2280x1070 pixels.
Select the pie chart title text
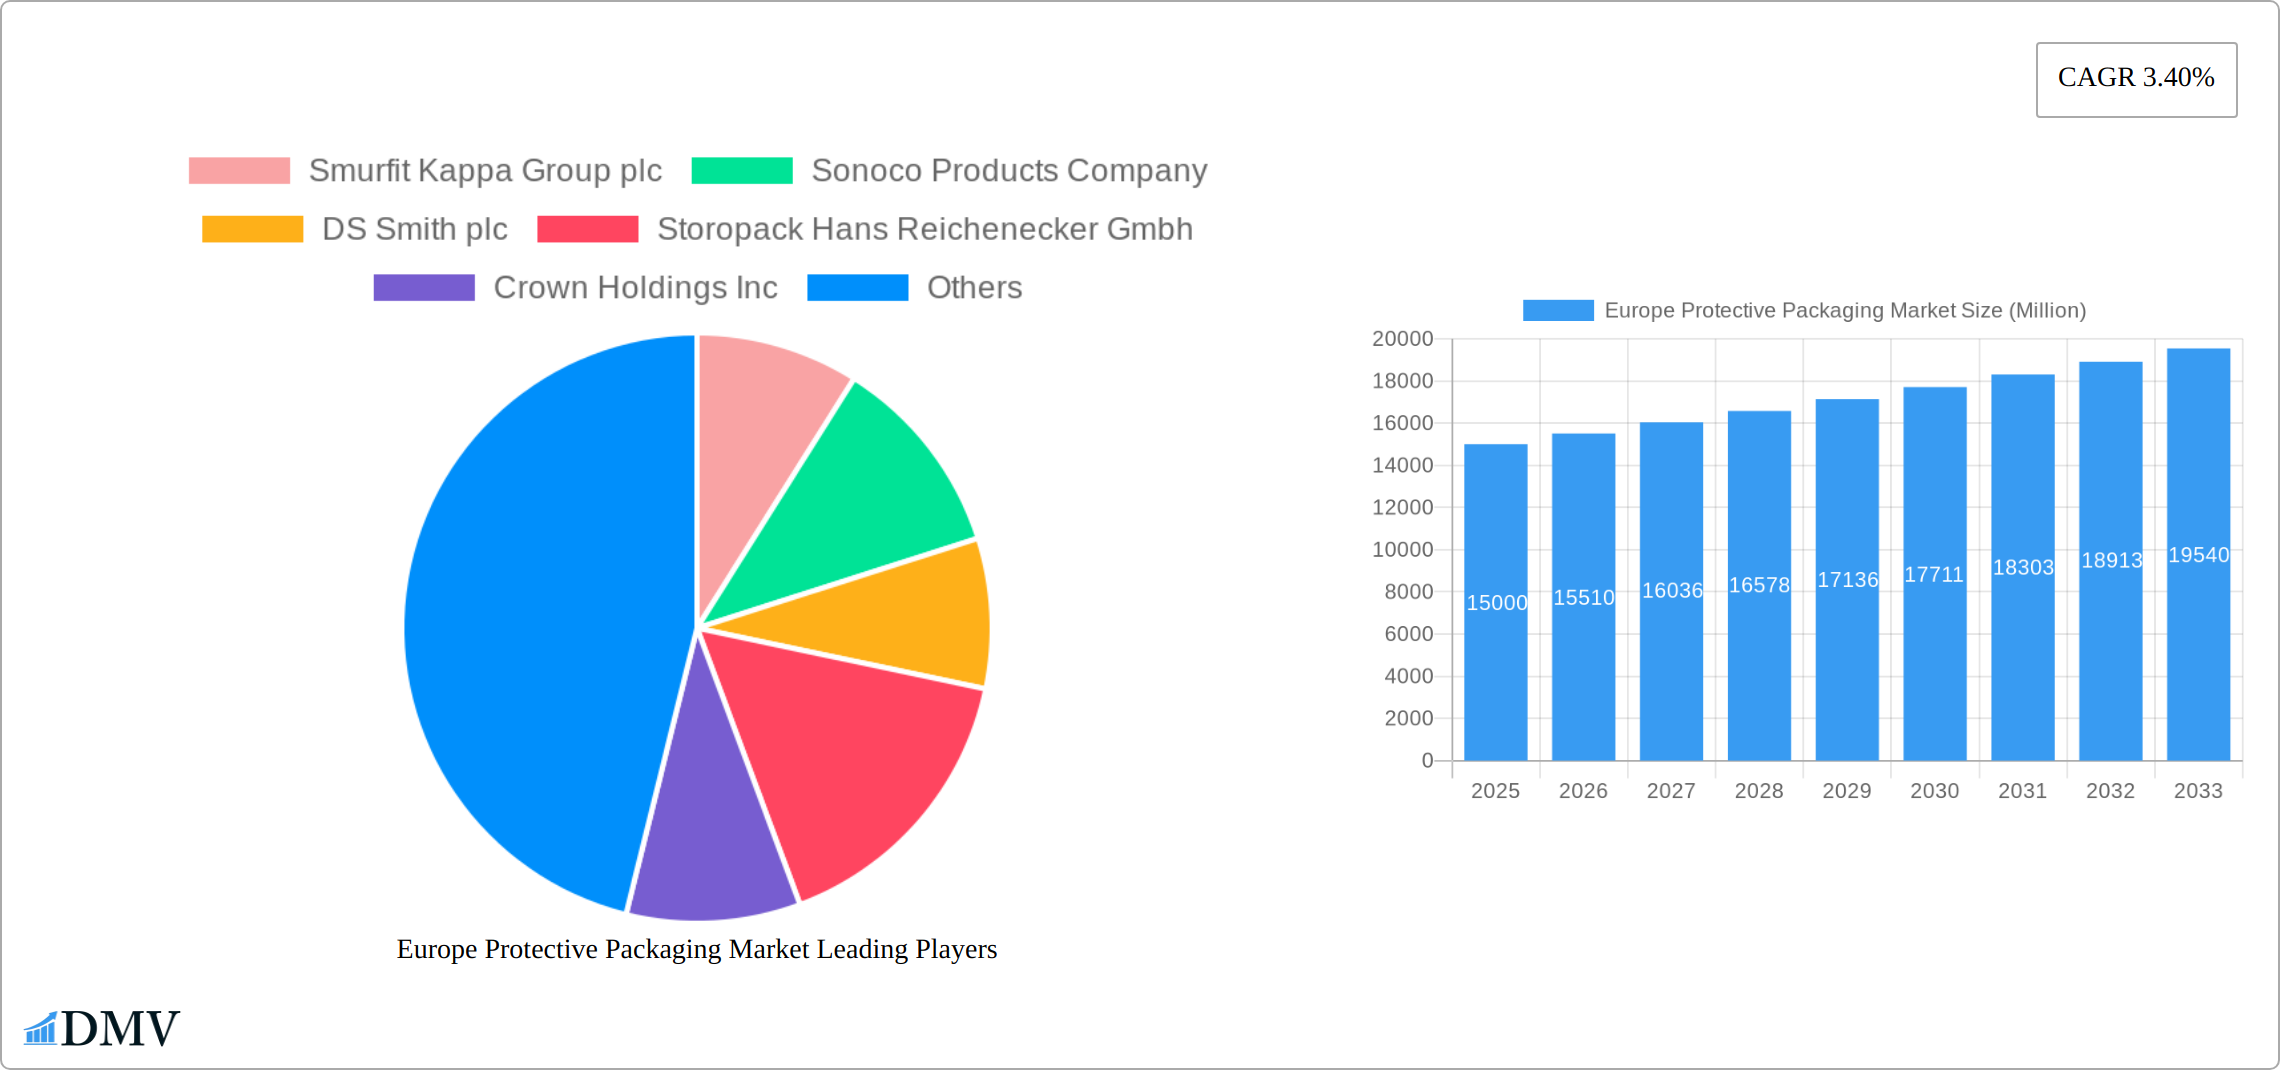pos(697,950)
